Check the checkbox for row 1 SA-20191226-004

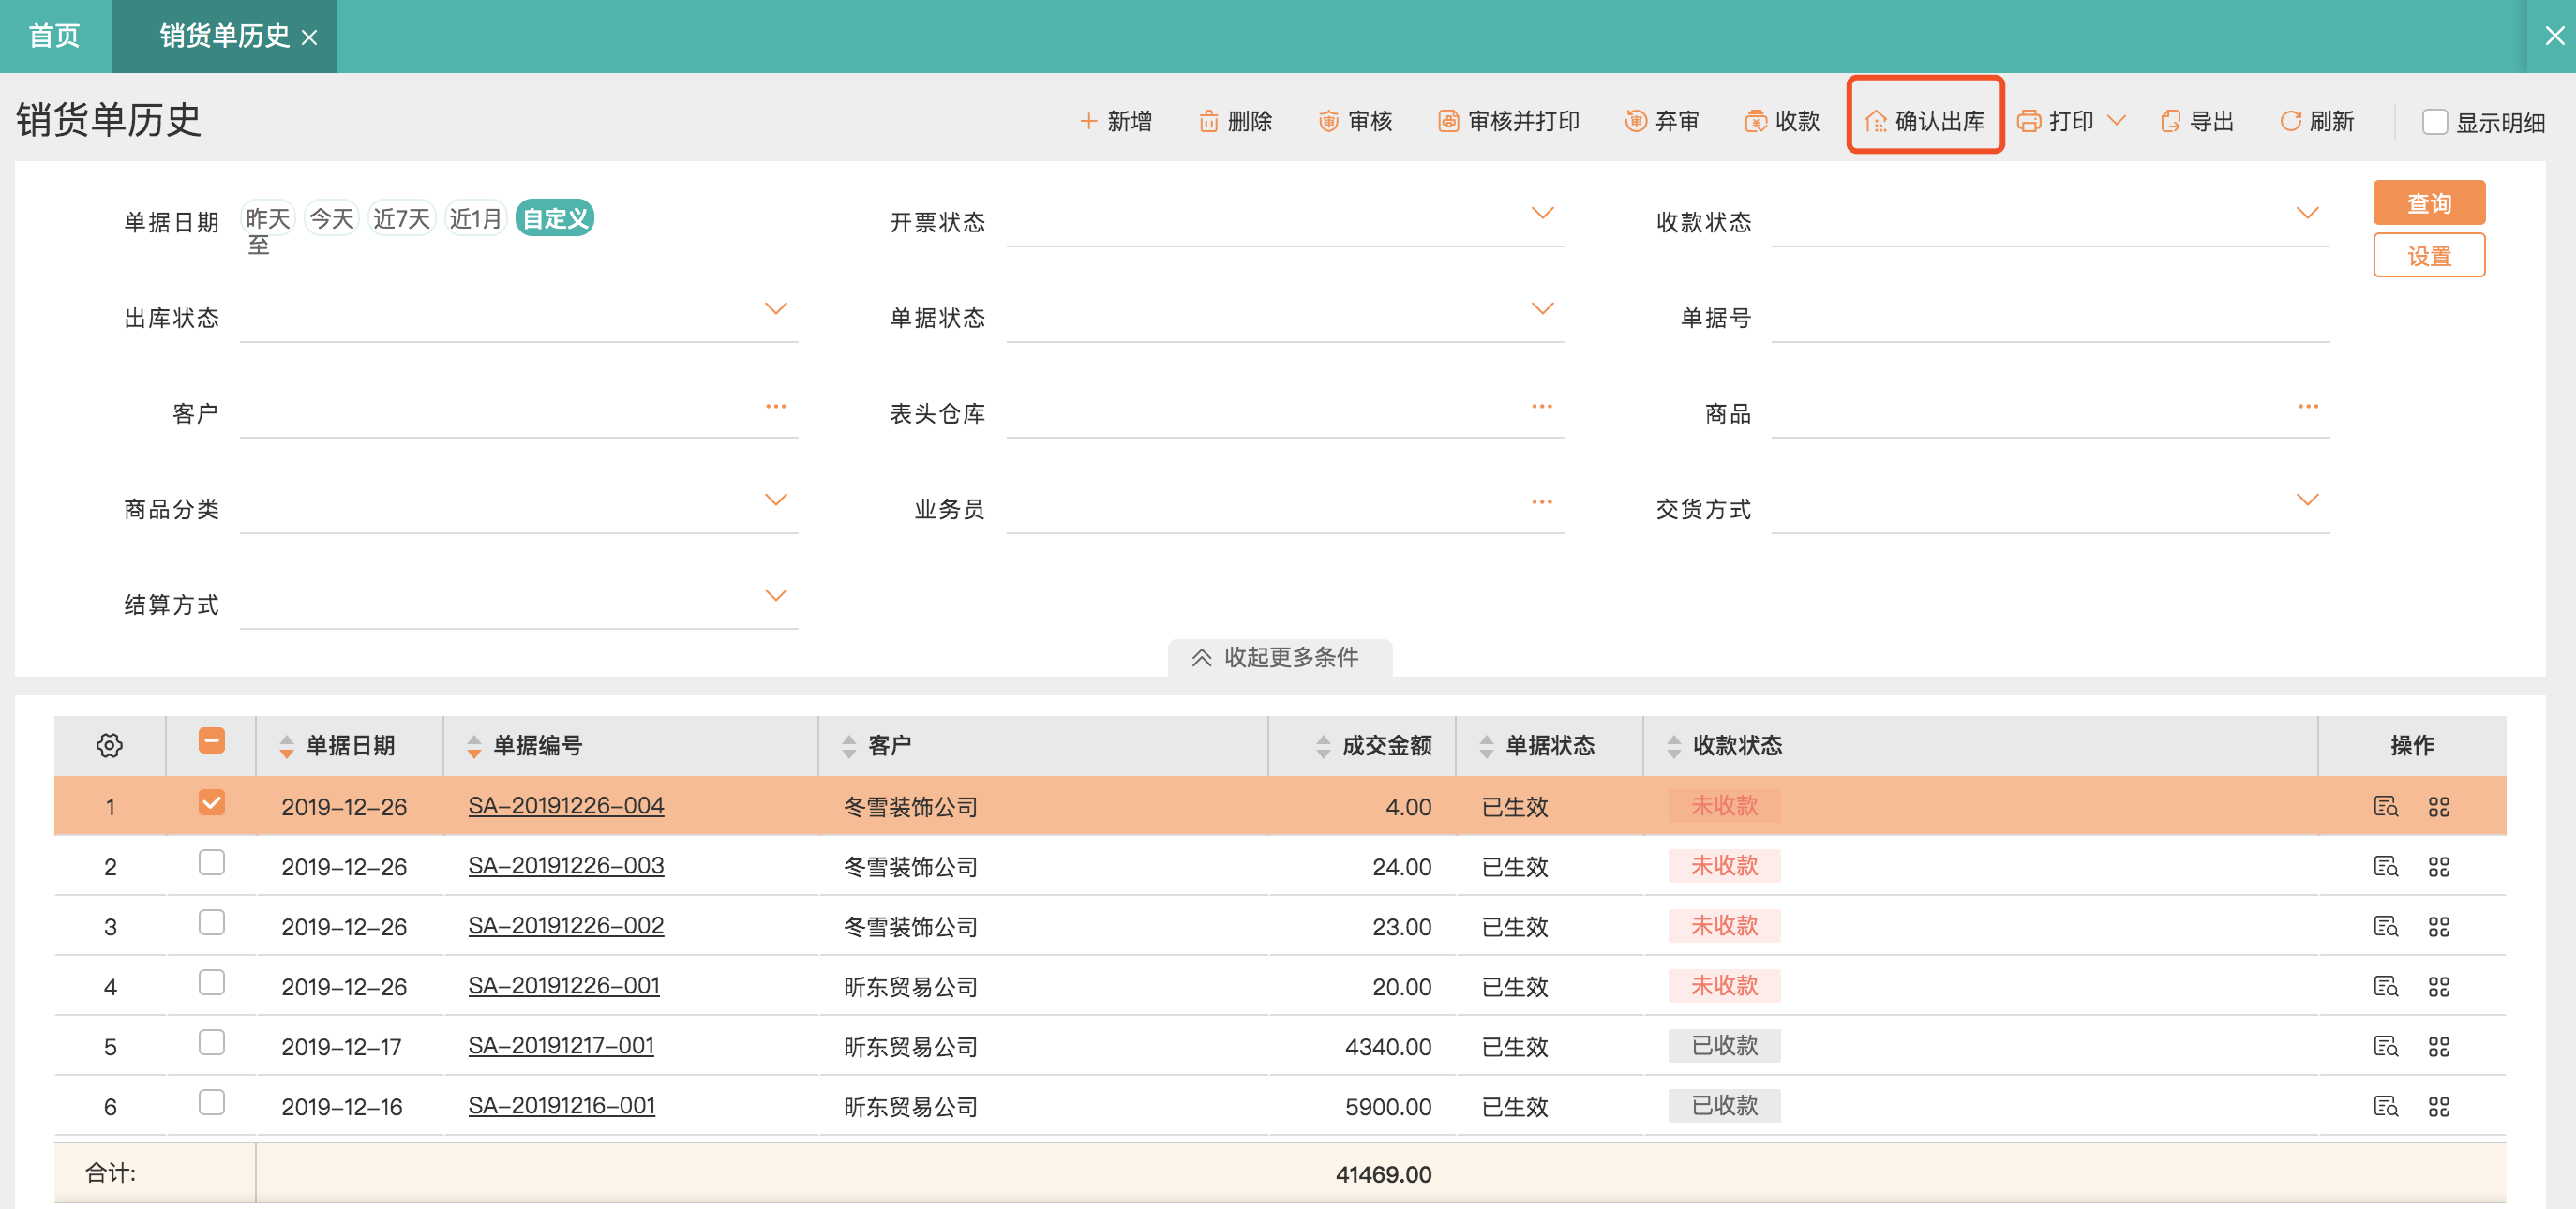[209, 803]
